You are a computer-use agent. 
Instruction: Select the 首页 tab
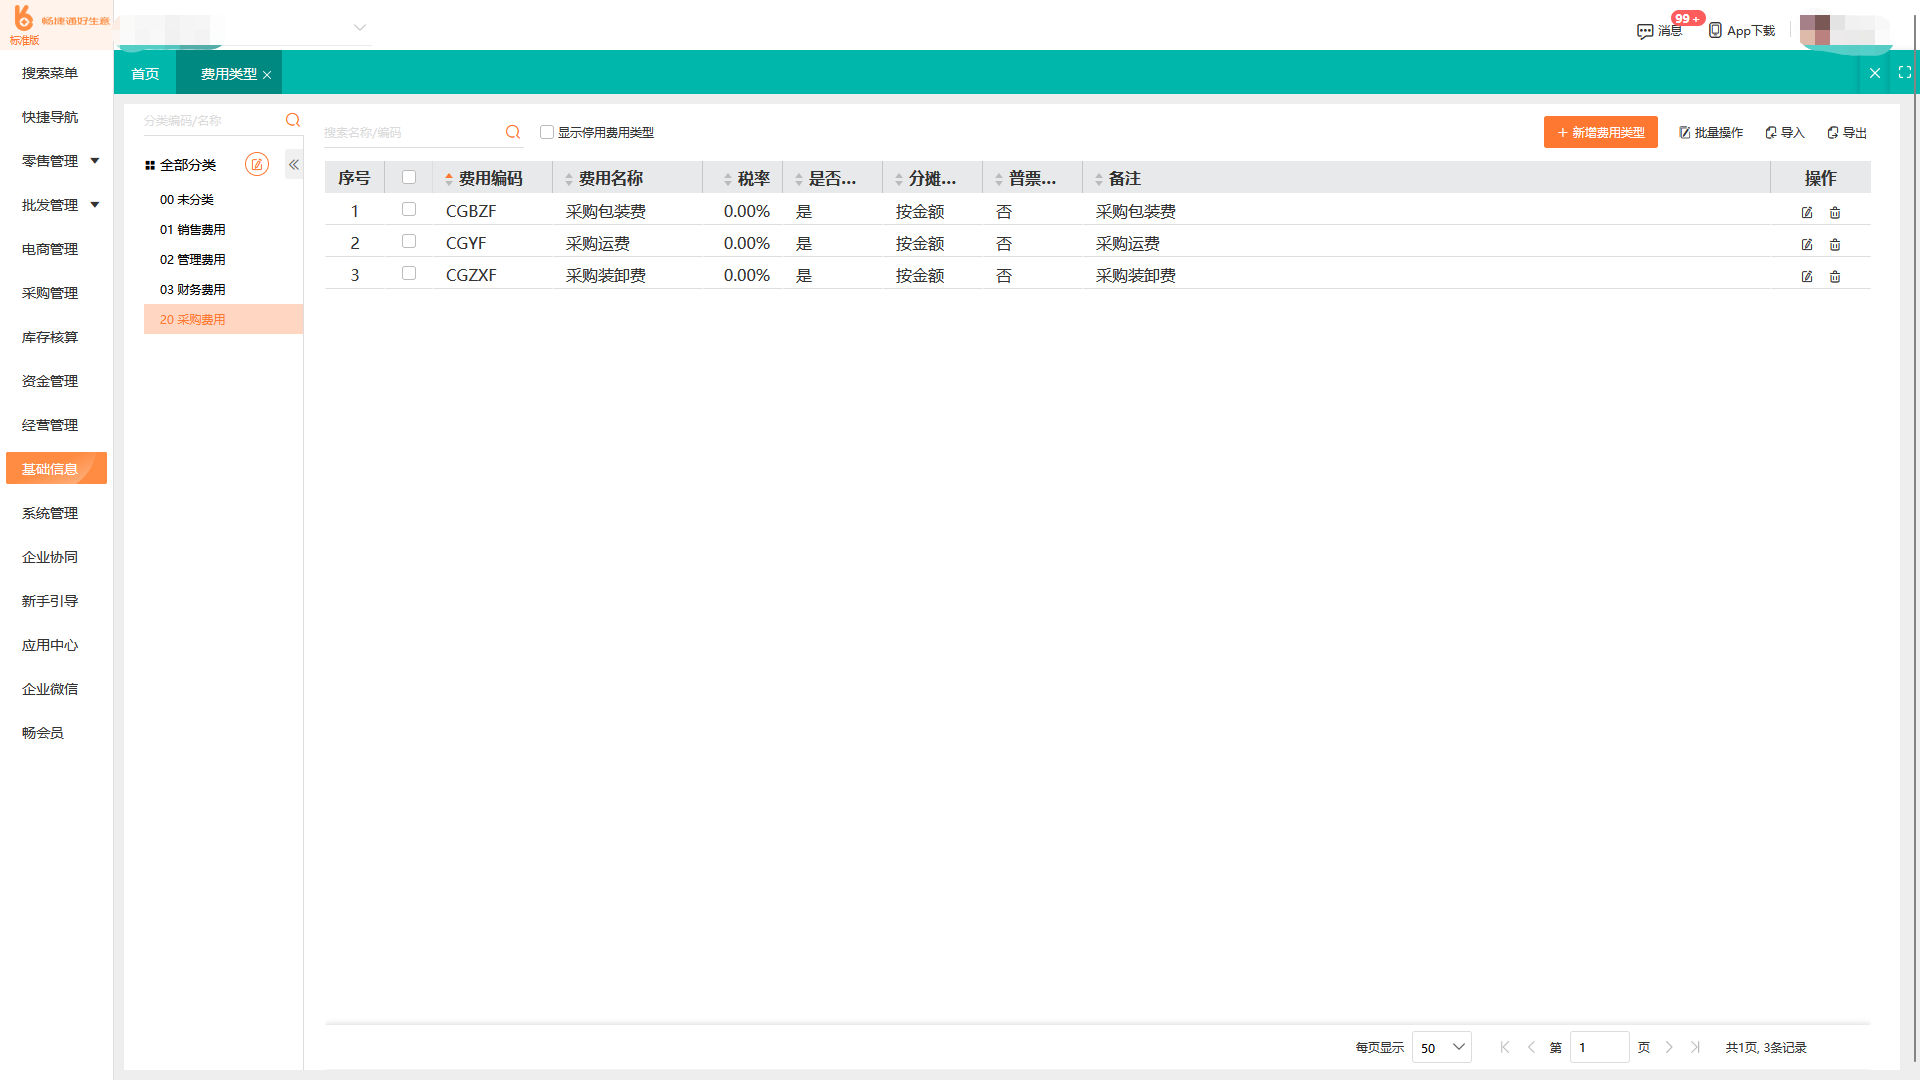146,74
